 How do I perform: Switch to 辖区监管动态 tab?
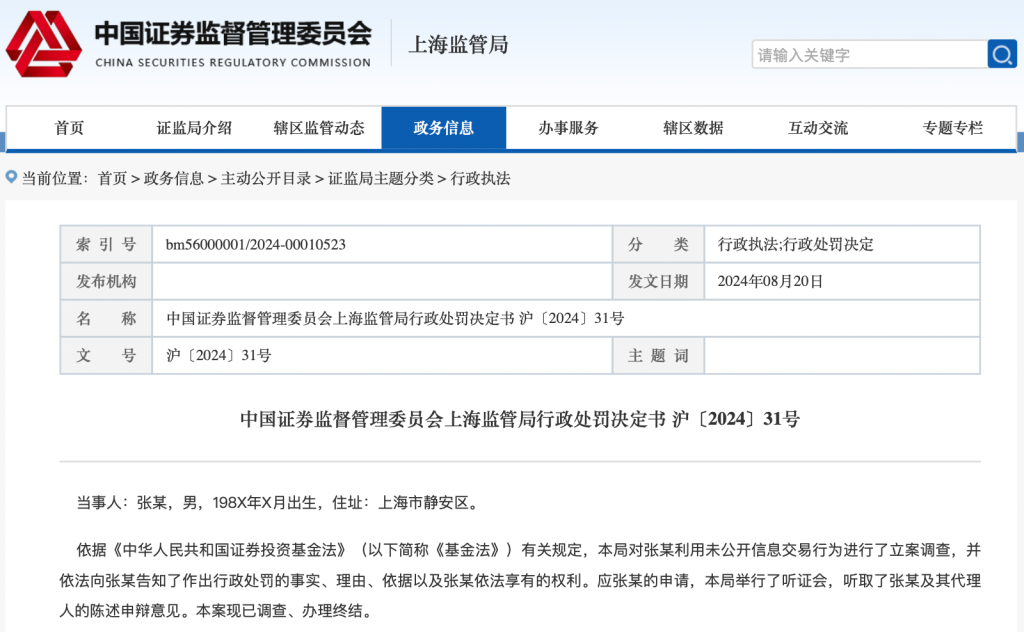[x=319, y=128]
